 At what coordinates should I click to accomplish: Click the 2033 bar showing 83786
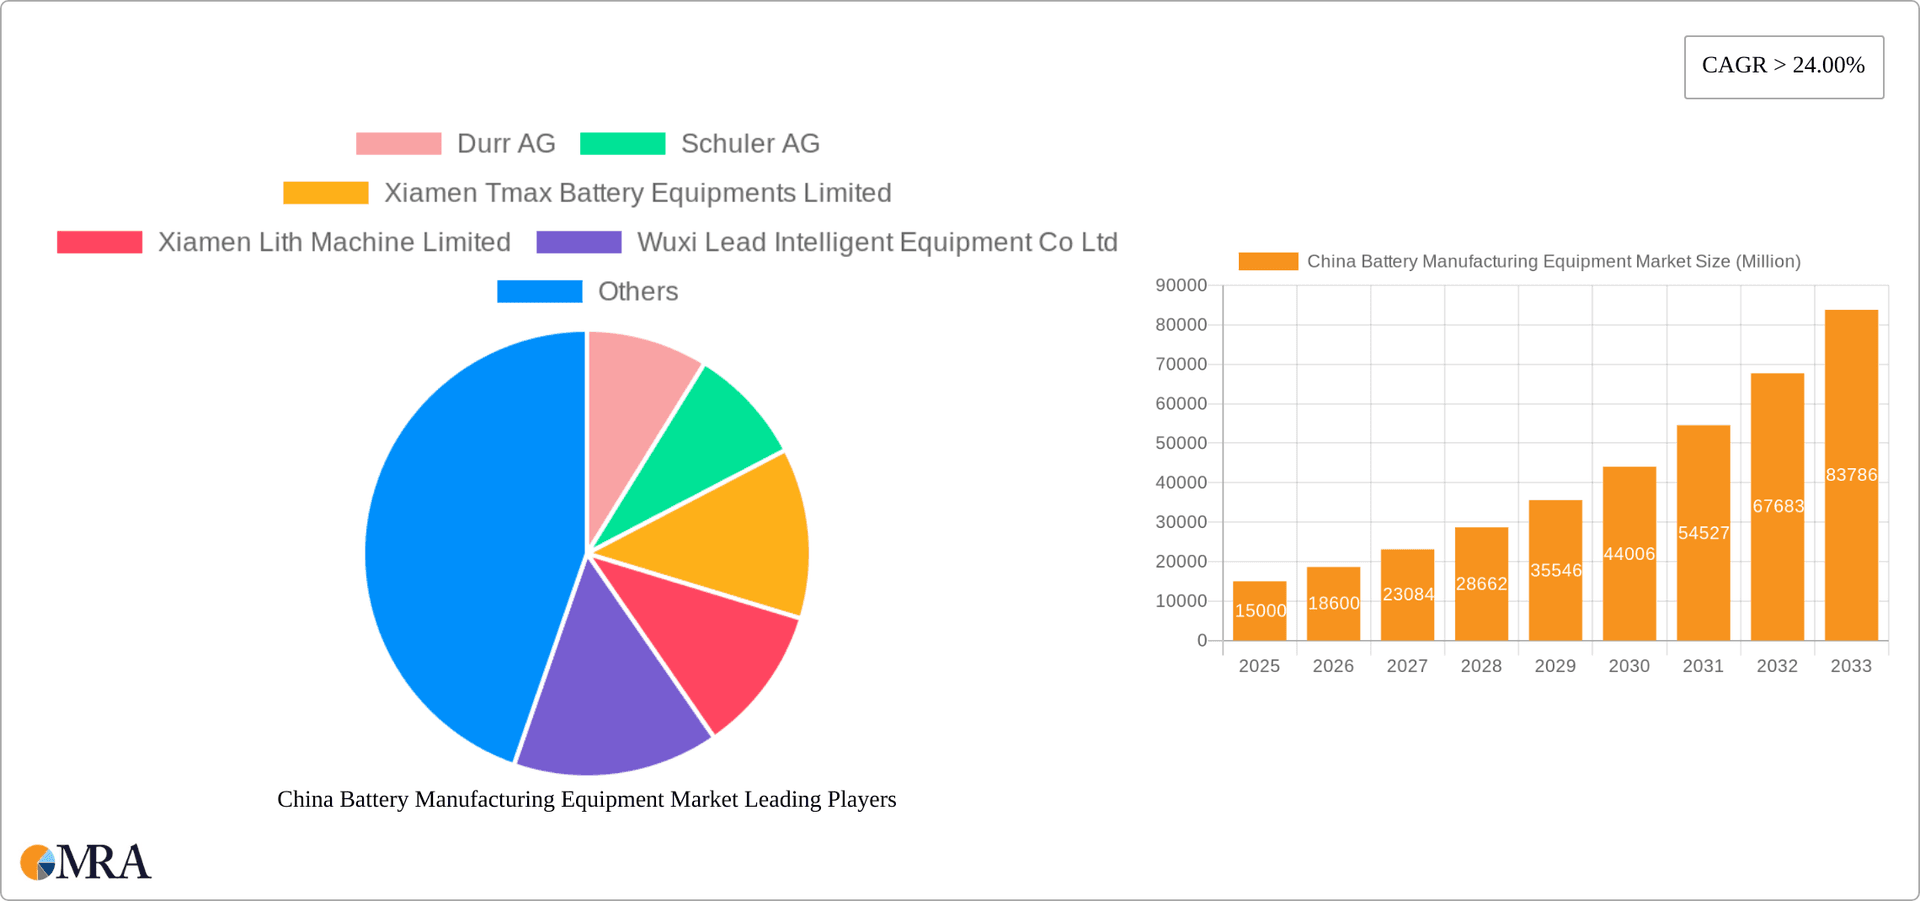(1851, 470)
